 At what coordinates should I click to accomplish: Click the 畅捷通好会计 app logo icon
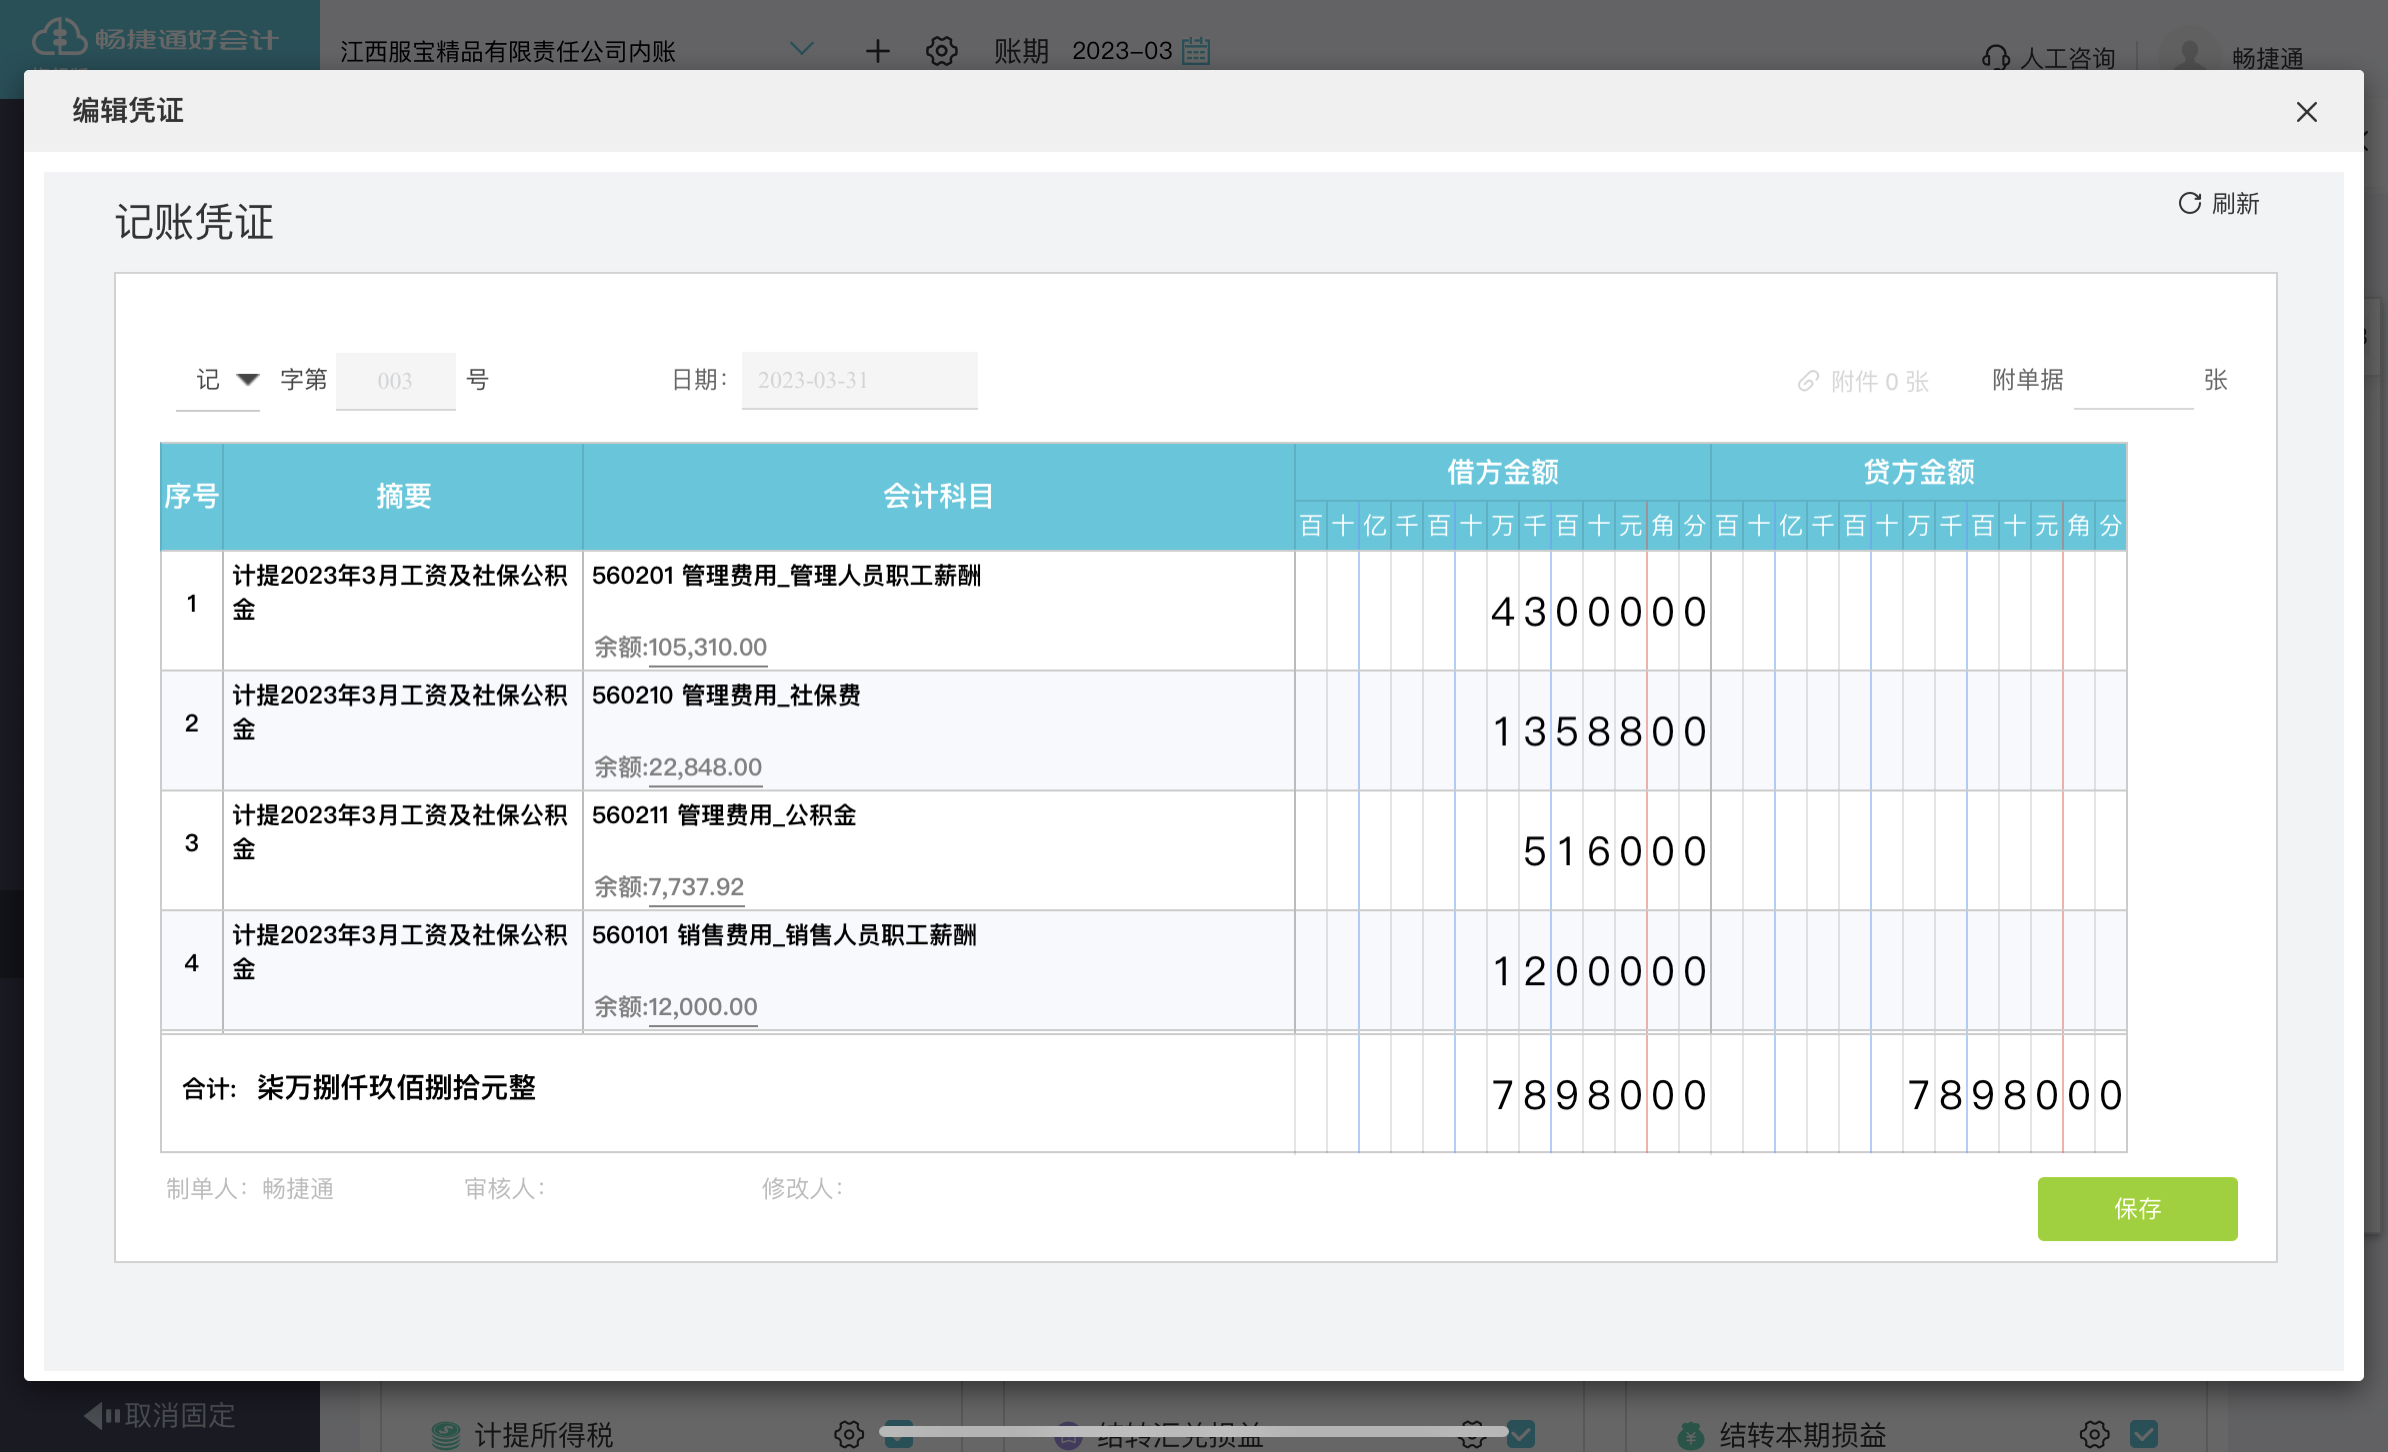tap(58, 38)
